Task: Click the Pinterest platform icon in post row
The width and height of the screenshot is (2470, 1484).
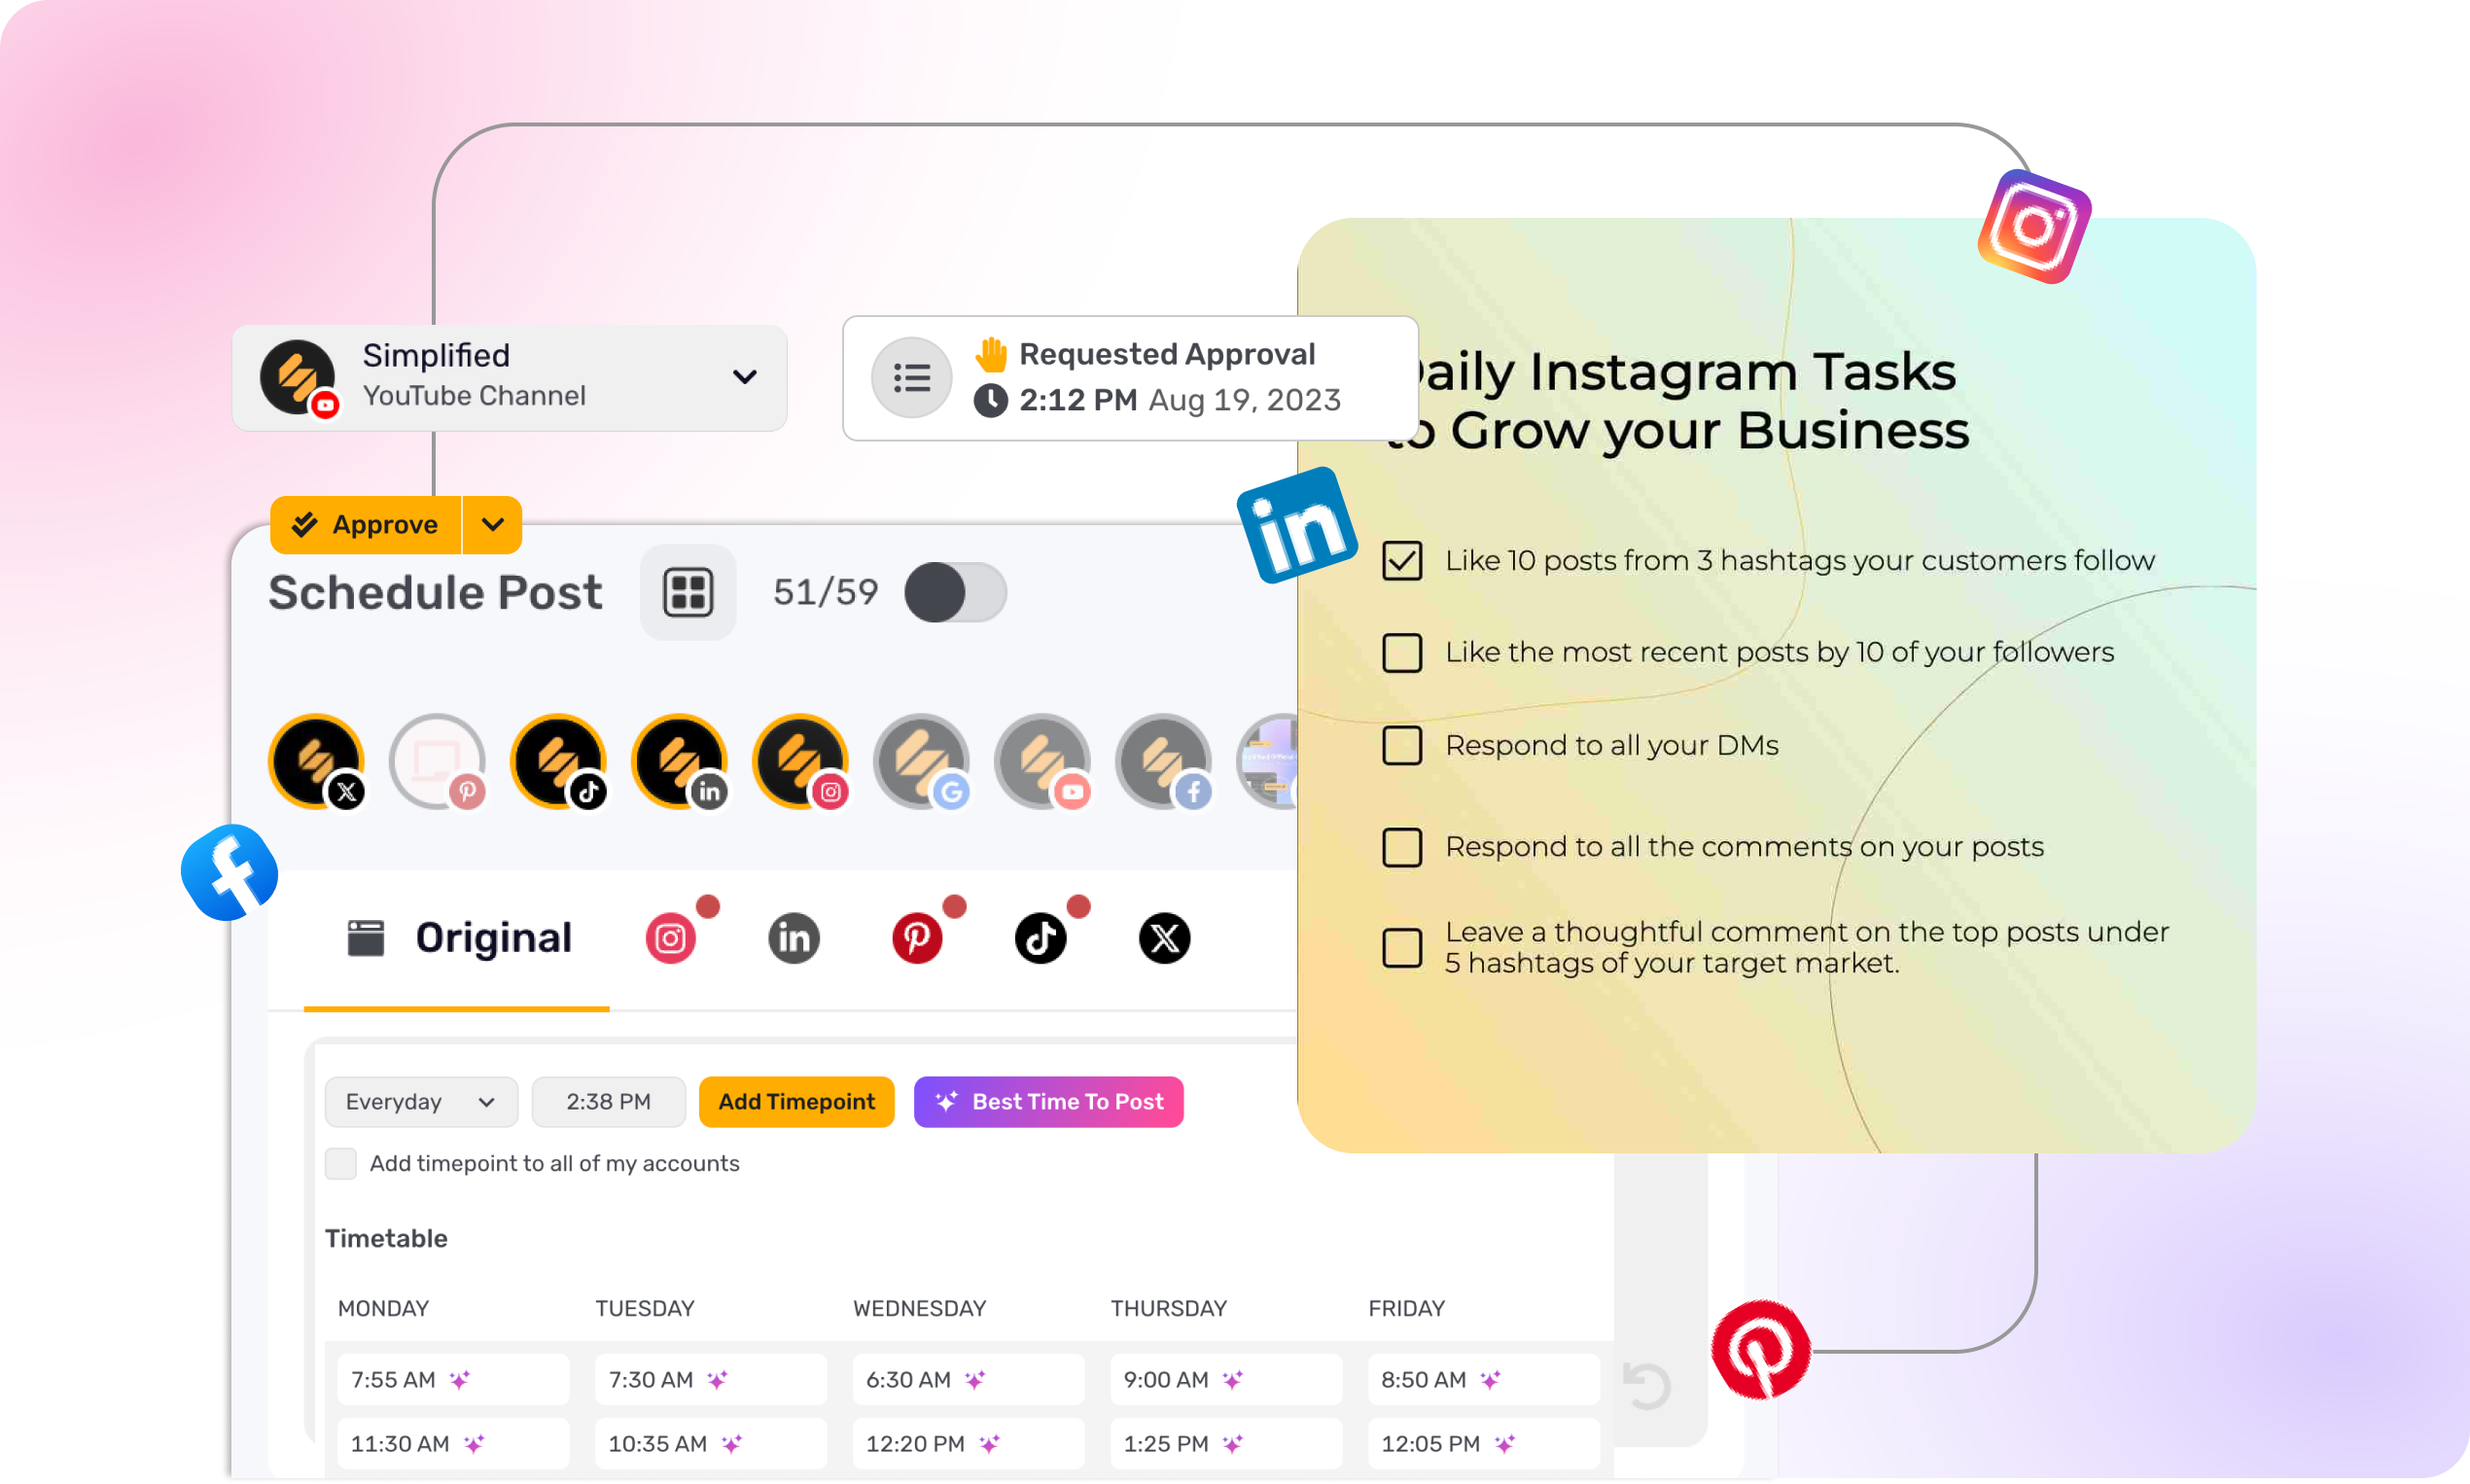Action: click(910, 937)
